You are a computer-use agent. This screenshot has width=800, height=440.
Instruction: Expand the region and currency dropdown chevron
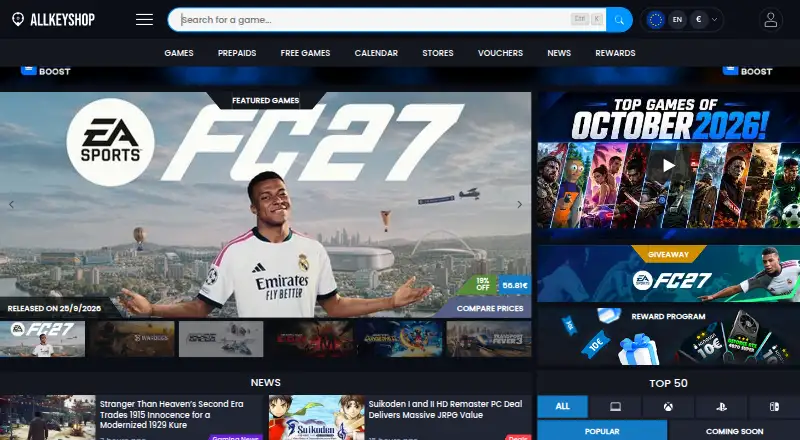coord(714,20)
